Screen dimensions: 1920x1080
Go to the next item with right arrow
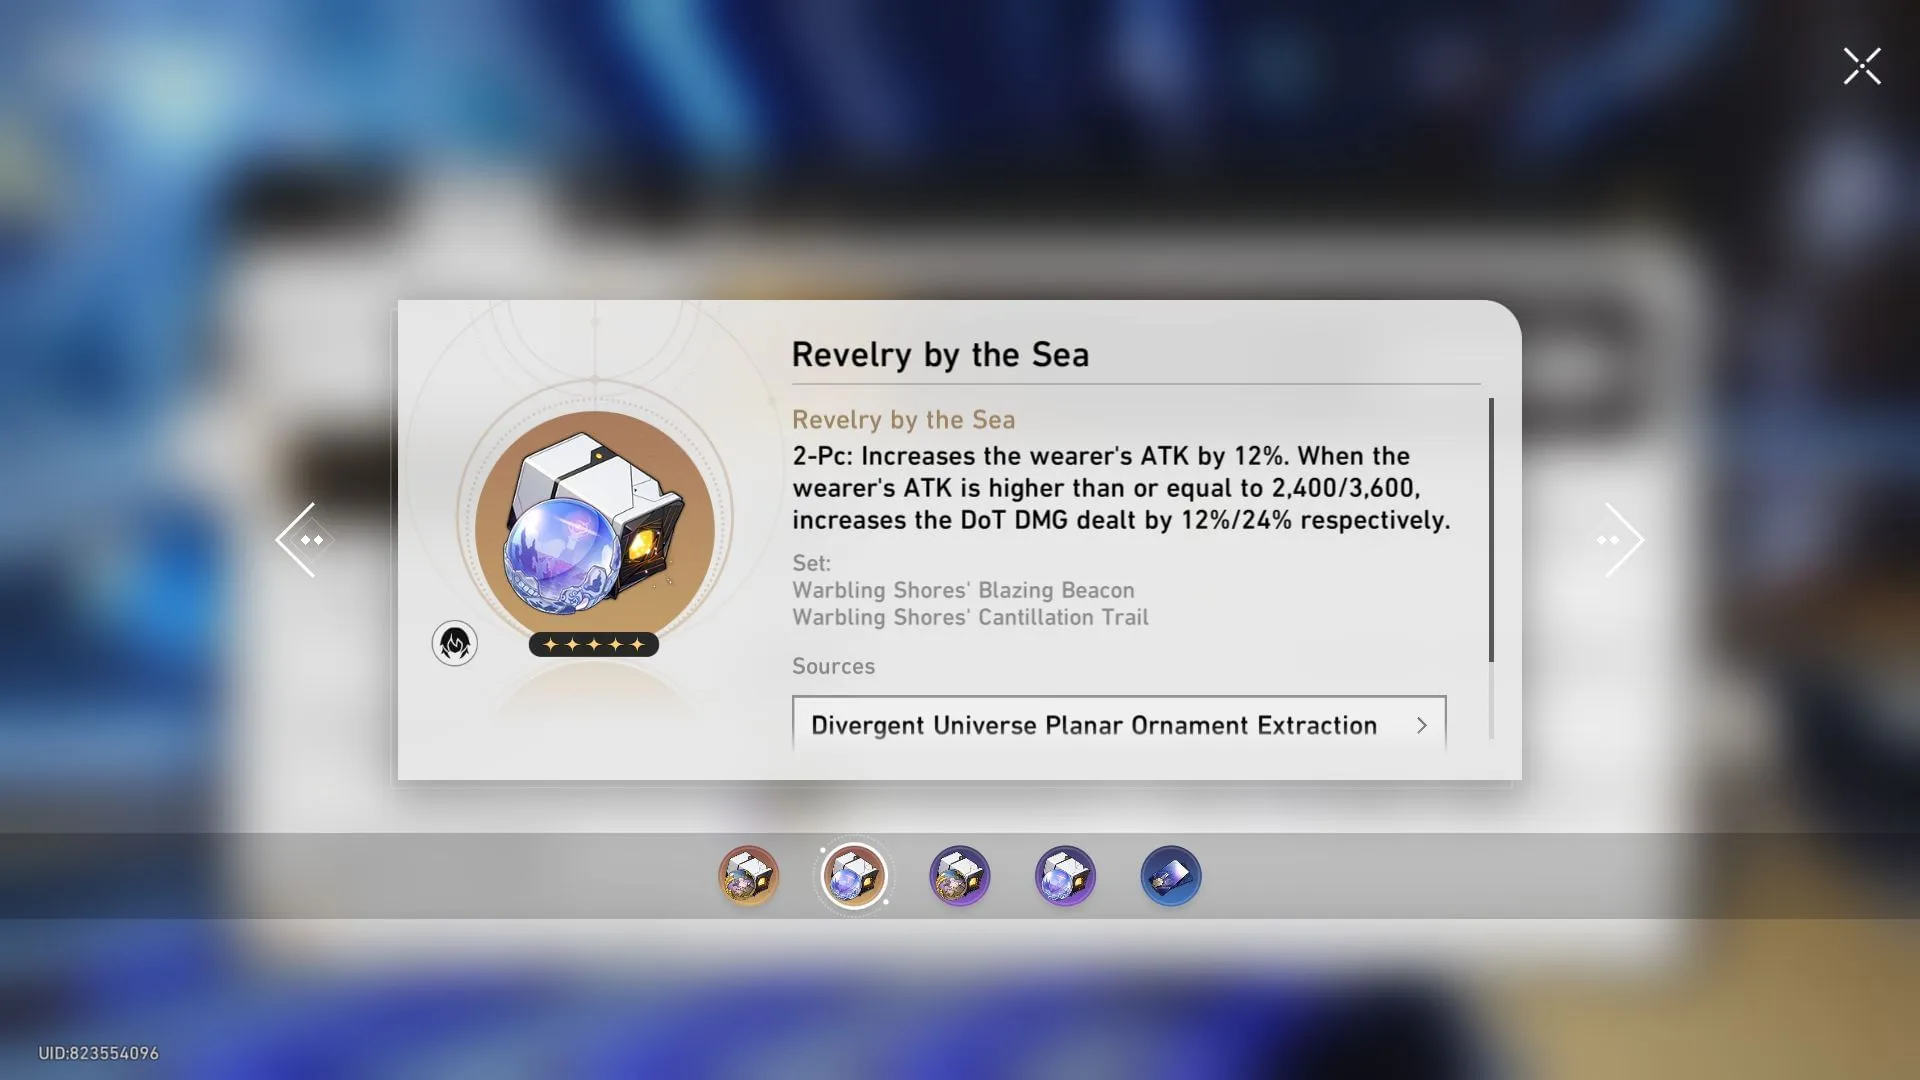(x=1621, y=540)
